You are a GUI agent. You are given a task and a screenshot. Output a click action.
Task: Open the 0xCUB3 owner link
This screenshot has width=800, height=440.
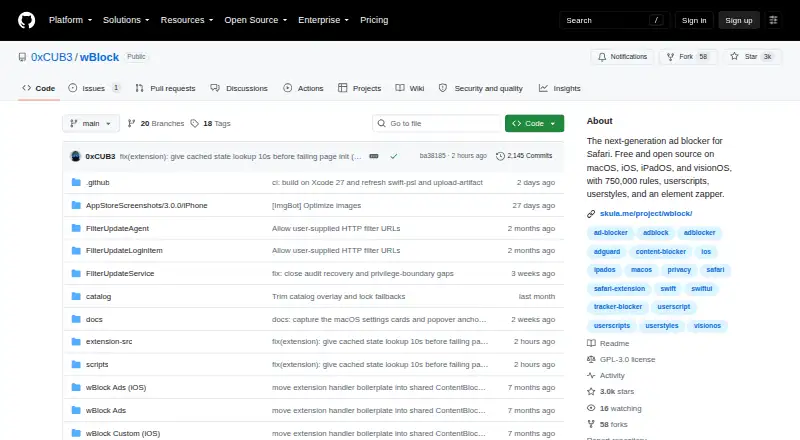52,57
